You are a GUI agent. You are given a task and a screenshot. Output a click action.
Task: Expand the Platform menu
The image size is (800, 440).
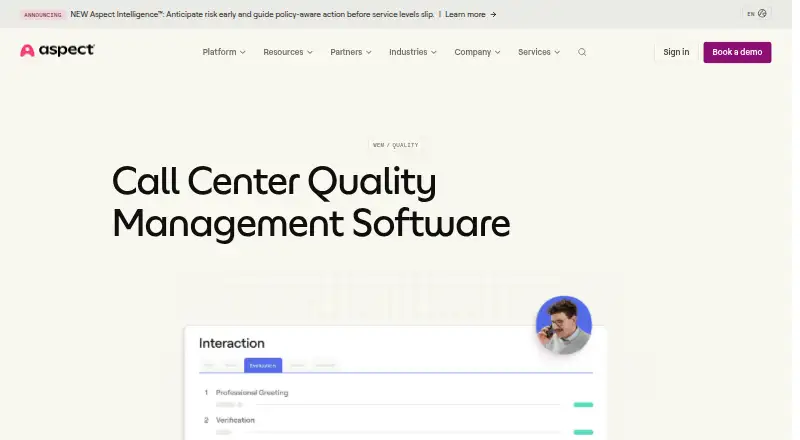tap(224, 52)
